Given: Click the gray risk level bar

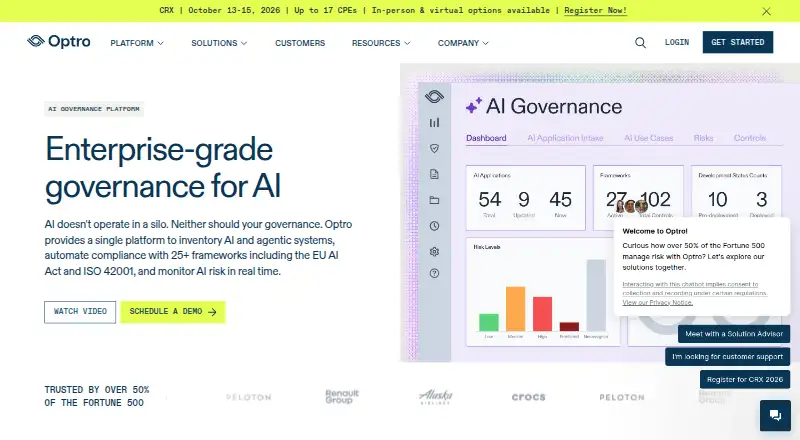Looking at the screenshot, I should tap(596, 296).
